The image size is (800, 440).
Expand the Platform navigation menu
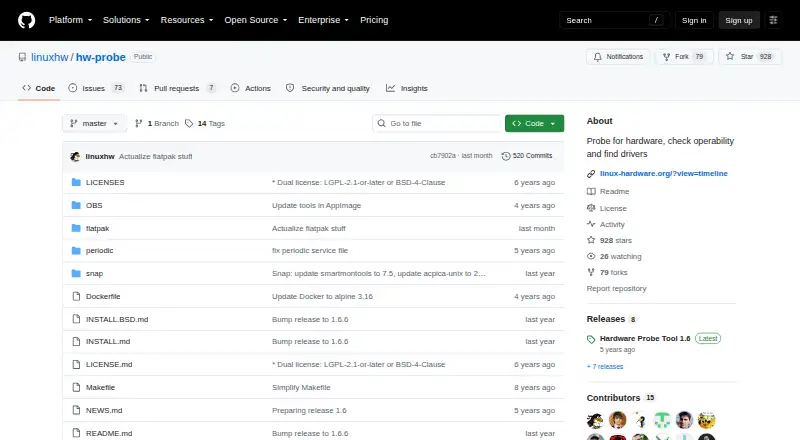coord(70,20)
